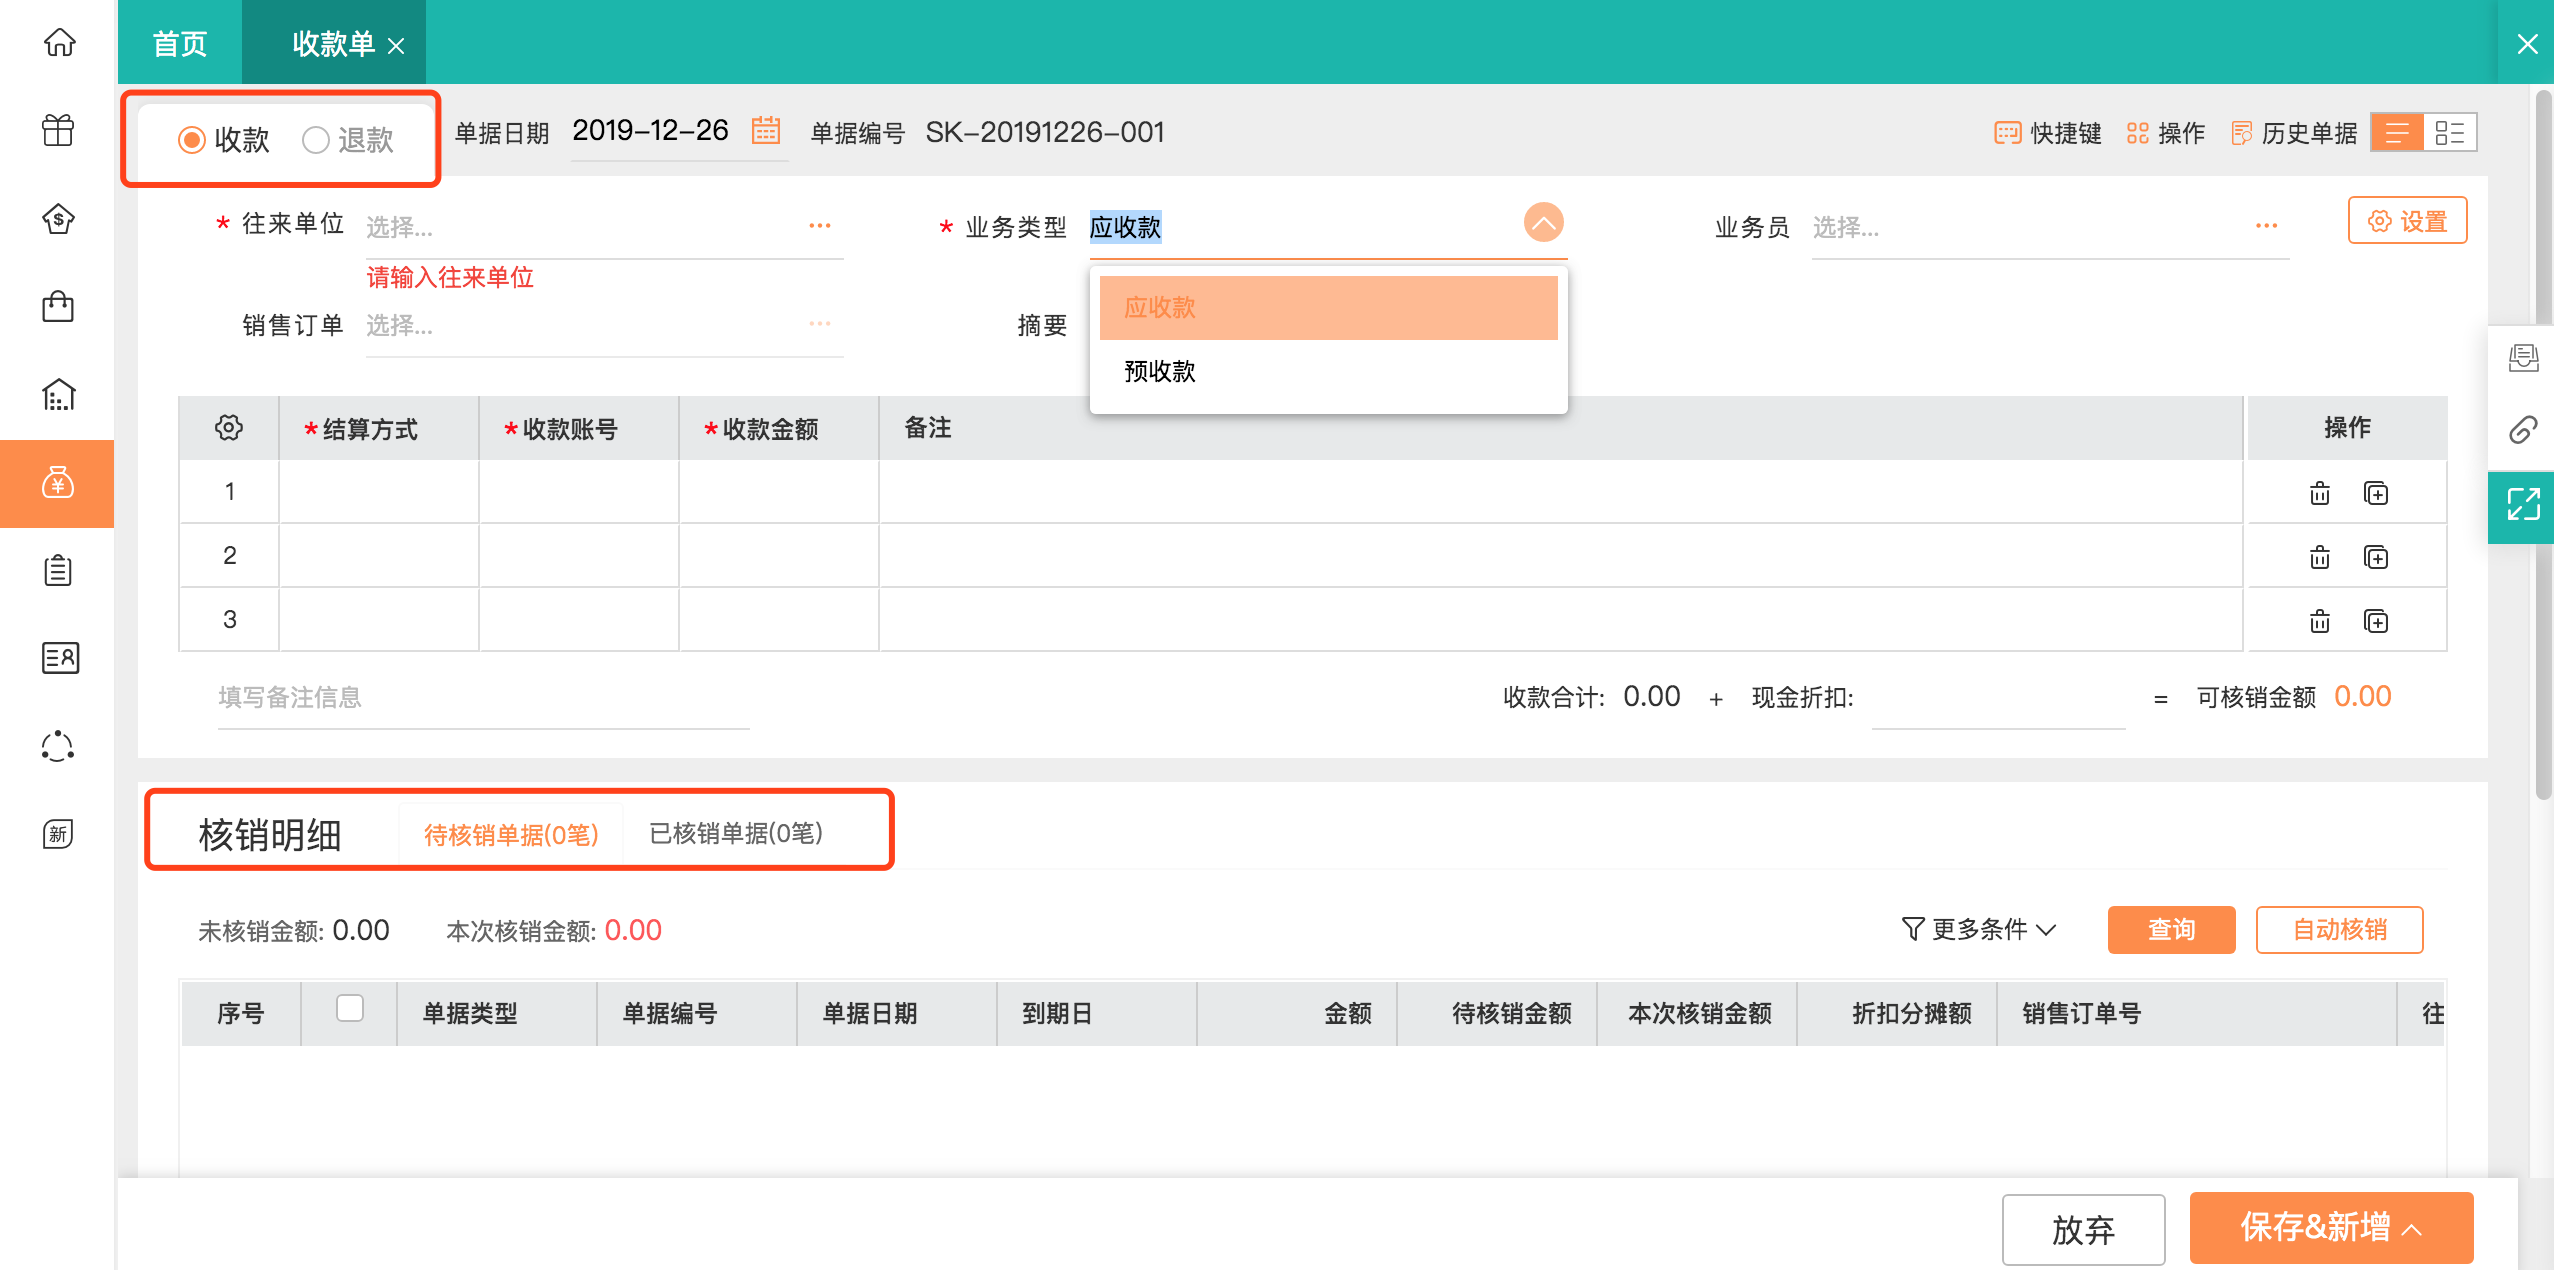Click add icon on row 2

tap(2376, 554)
